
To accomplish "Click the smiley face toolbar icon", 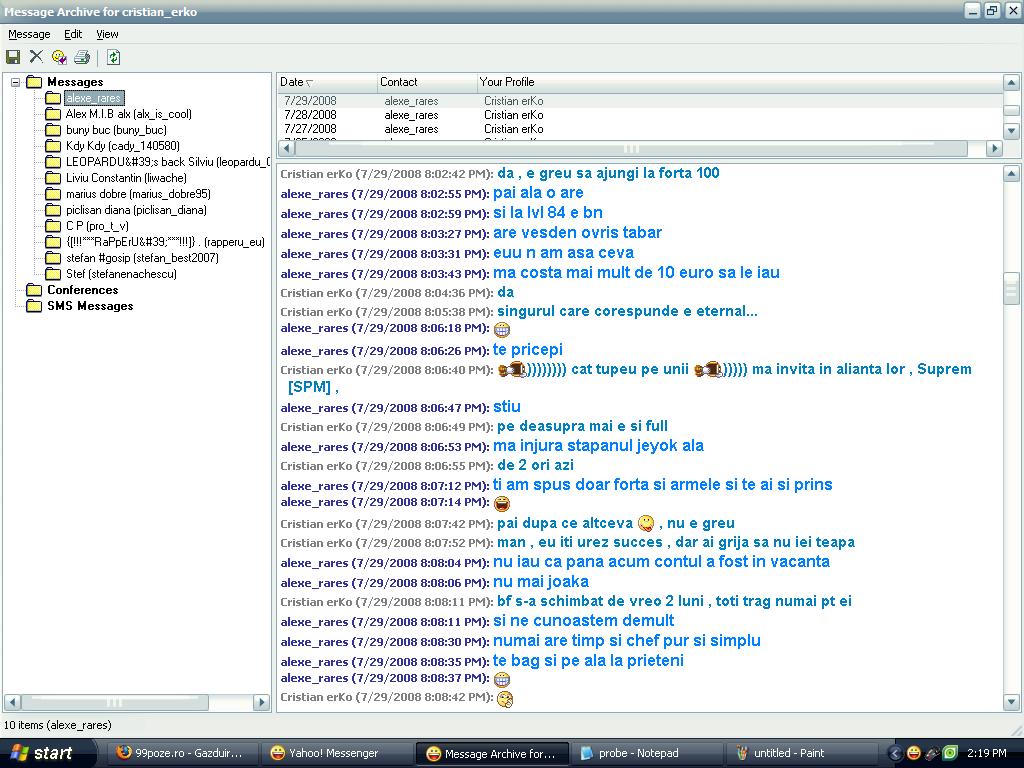I will pyautogui.click(x=59, y=57).
